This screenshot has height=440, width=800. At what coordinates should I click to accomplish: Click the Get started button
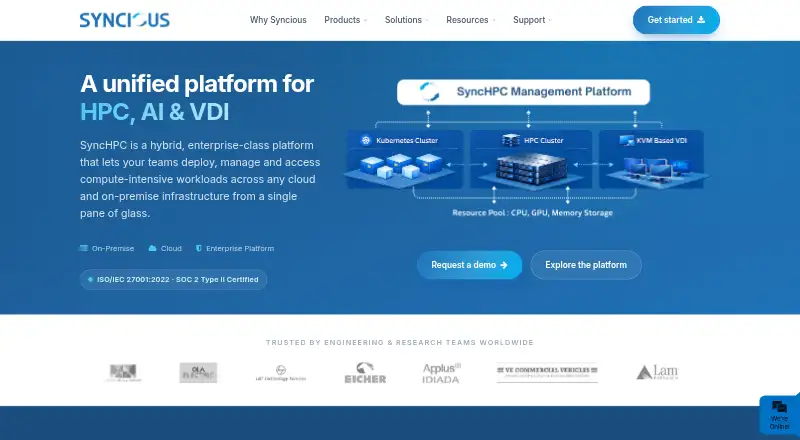[676, 20]
